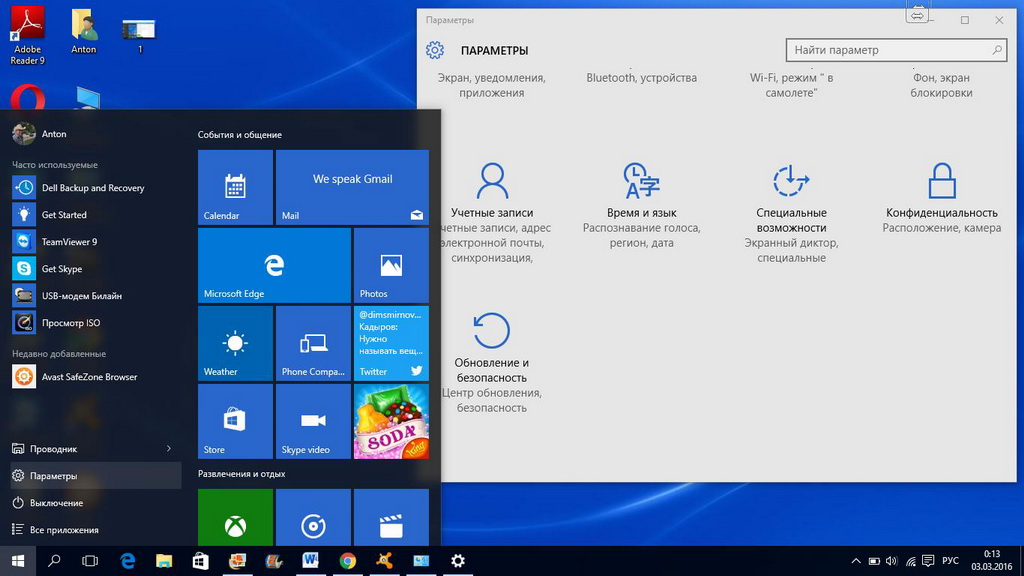The width and height of the screenshot is (1024, 576).
Task: Open Обновление и безопасность category
Action: [x=492, y=362]
